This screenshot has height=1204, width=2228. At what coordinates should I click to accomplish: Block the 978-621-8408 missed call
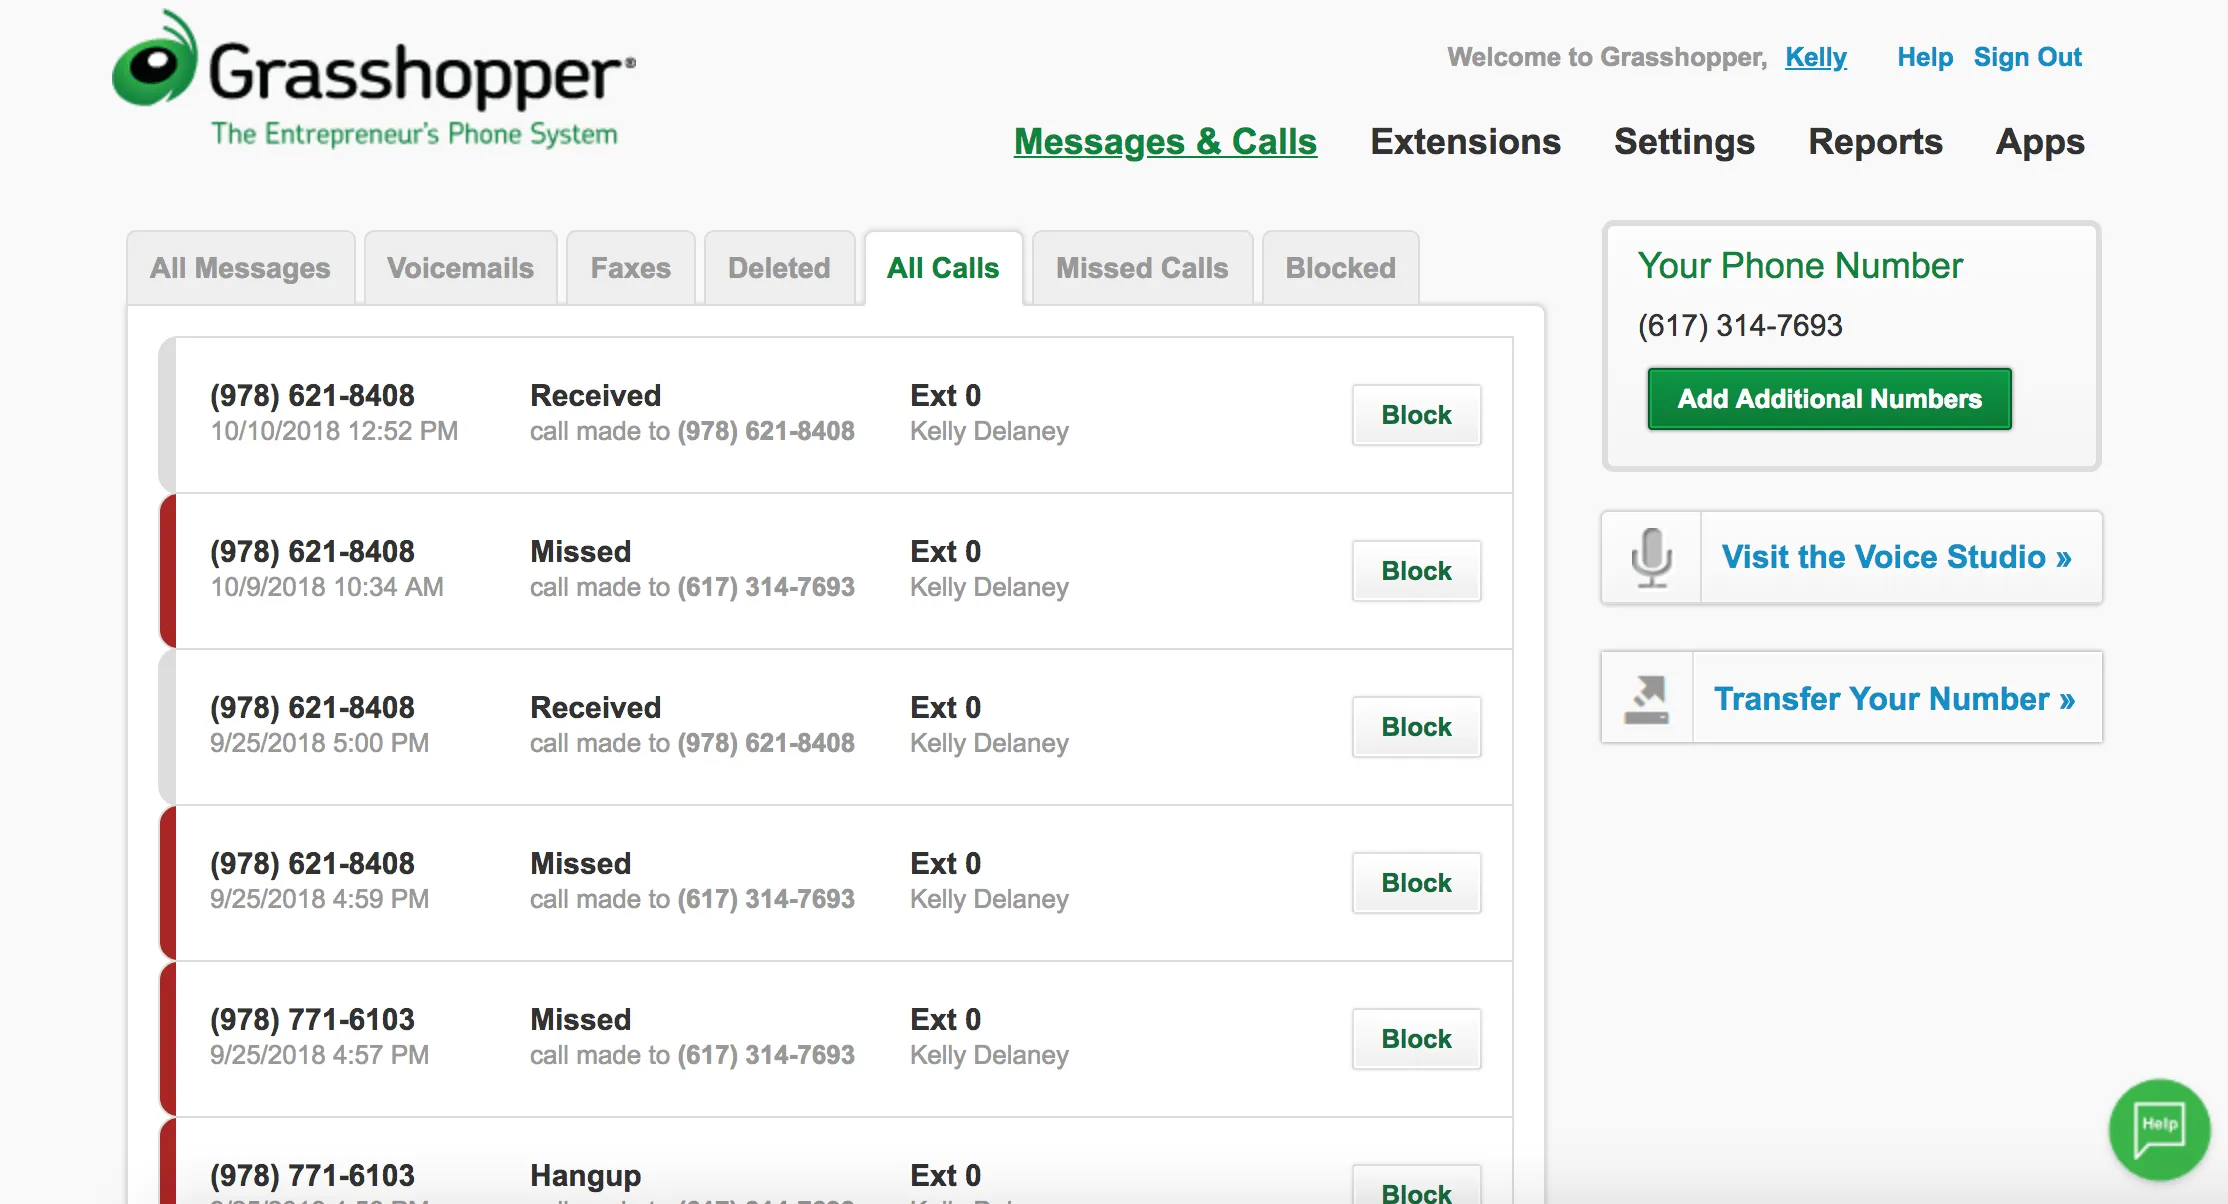point(1414,571)
